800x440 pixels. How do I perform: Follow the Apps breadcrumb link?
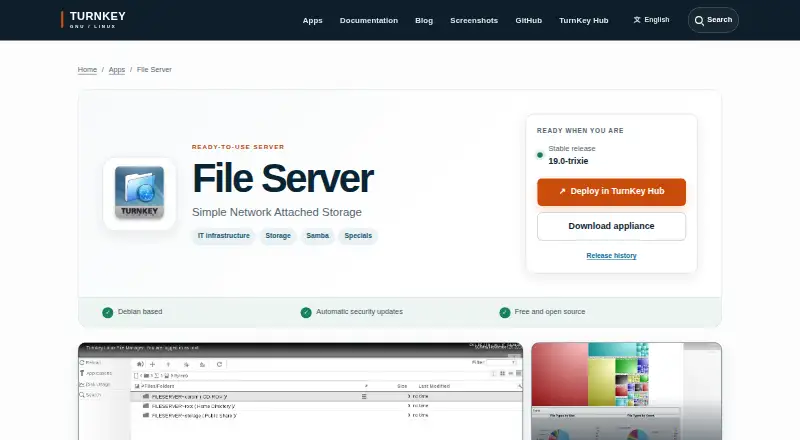point(117,69)
